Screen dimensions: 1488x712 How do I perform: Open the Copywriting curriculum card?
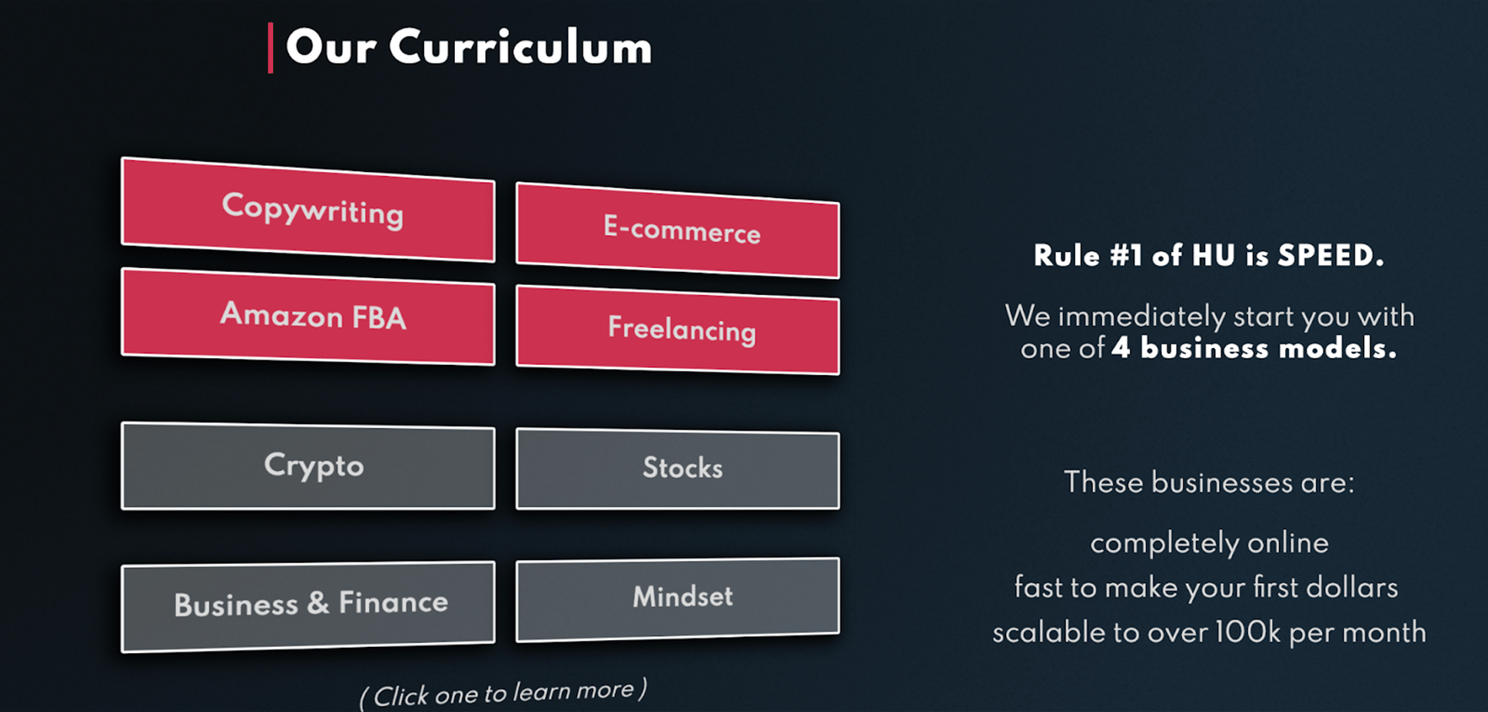(308, 210)
